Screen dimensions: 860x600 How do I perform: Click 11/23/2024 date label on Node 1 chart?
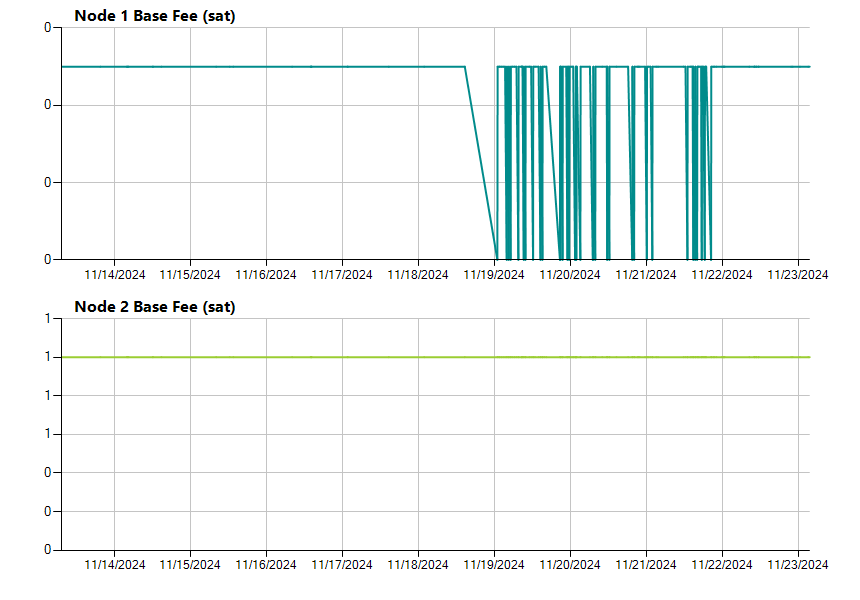click(x=797, y=274)
